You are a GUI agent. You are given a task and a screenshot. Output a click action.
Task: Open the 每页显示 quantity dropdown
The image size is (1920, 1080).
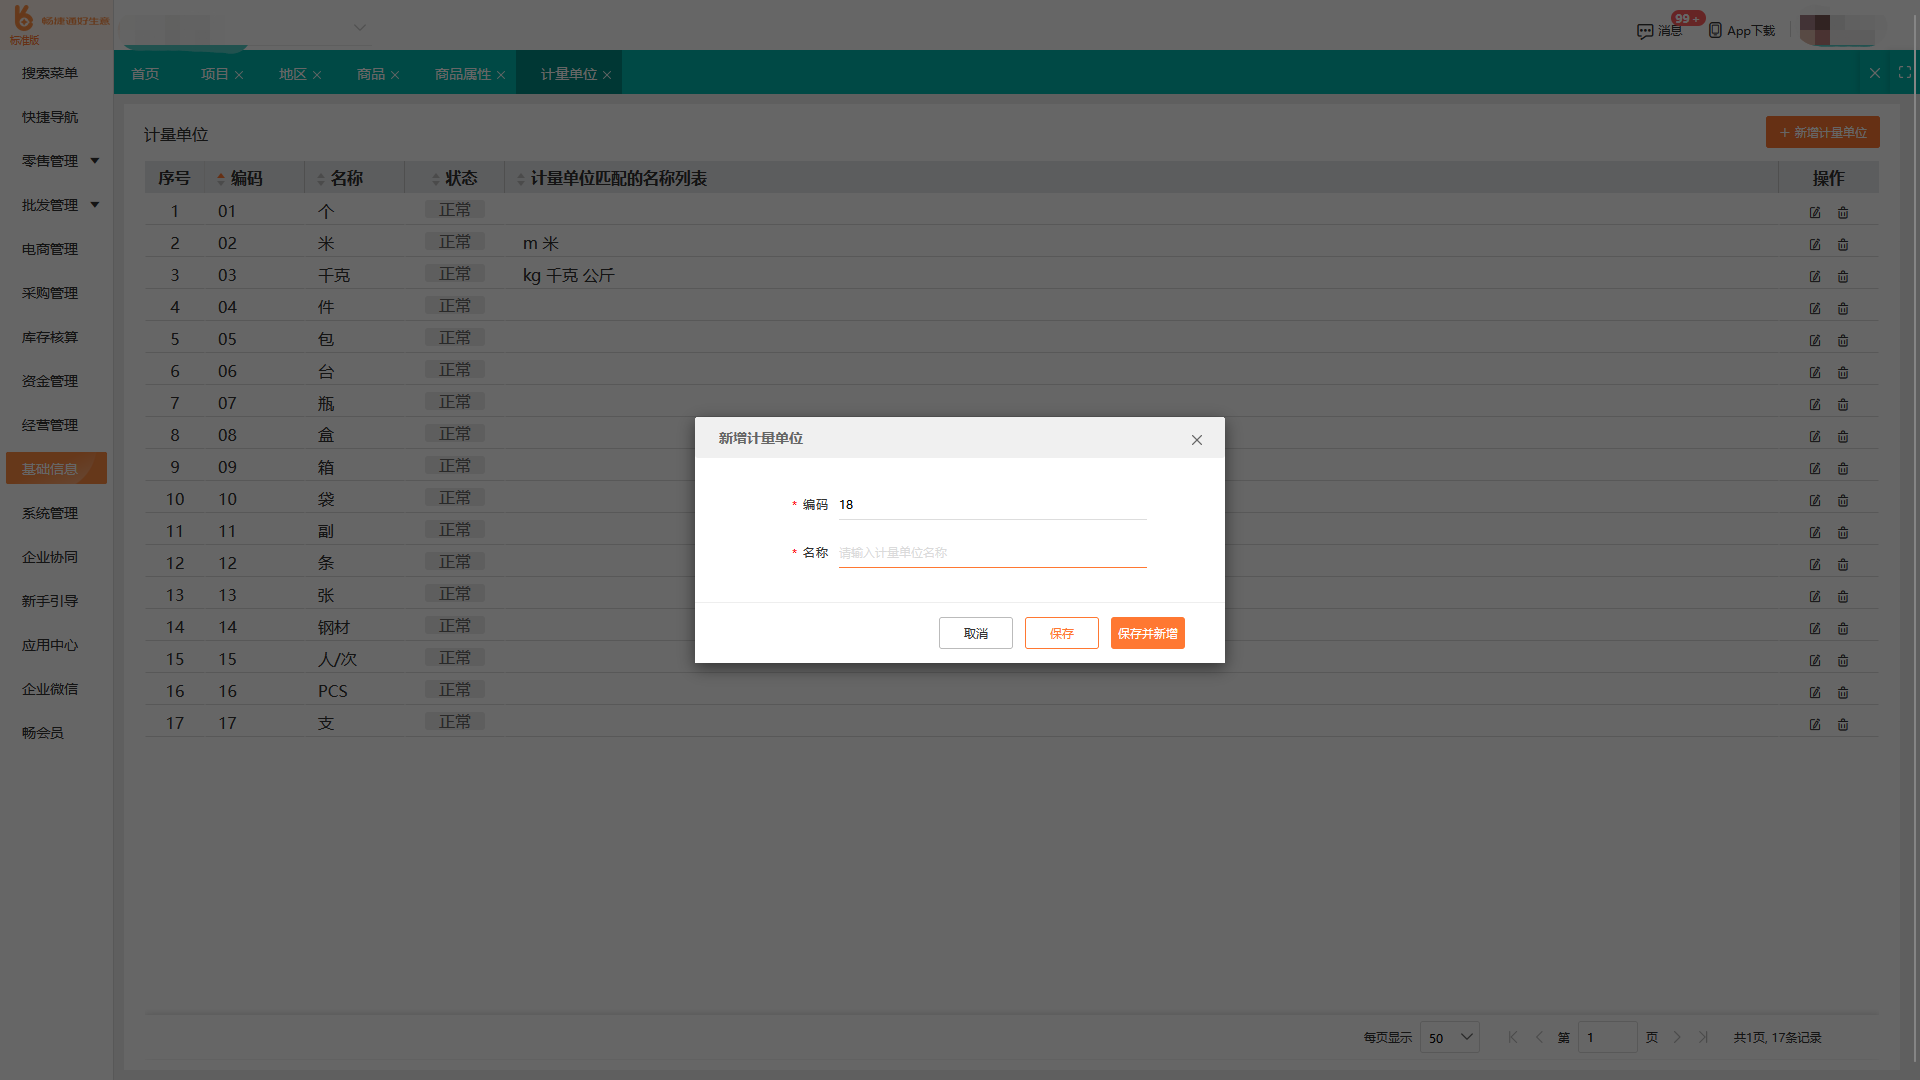(1449, 1038)
